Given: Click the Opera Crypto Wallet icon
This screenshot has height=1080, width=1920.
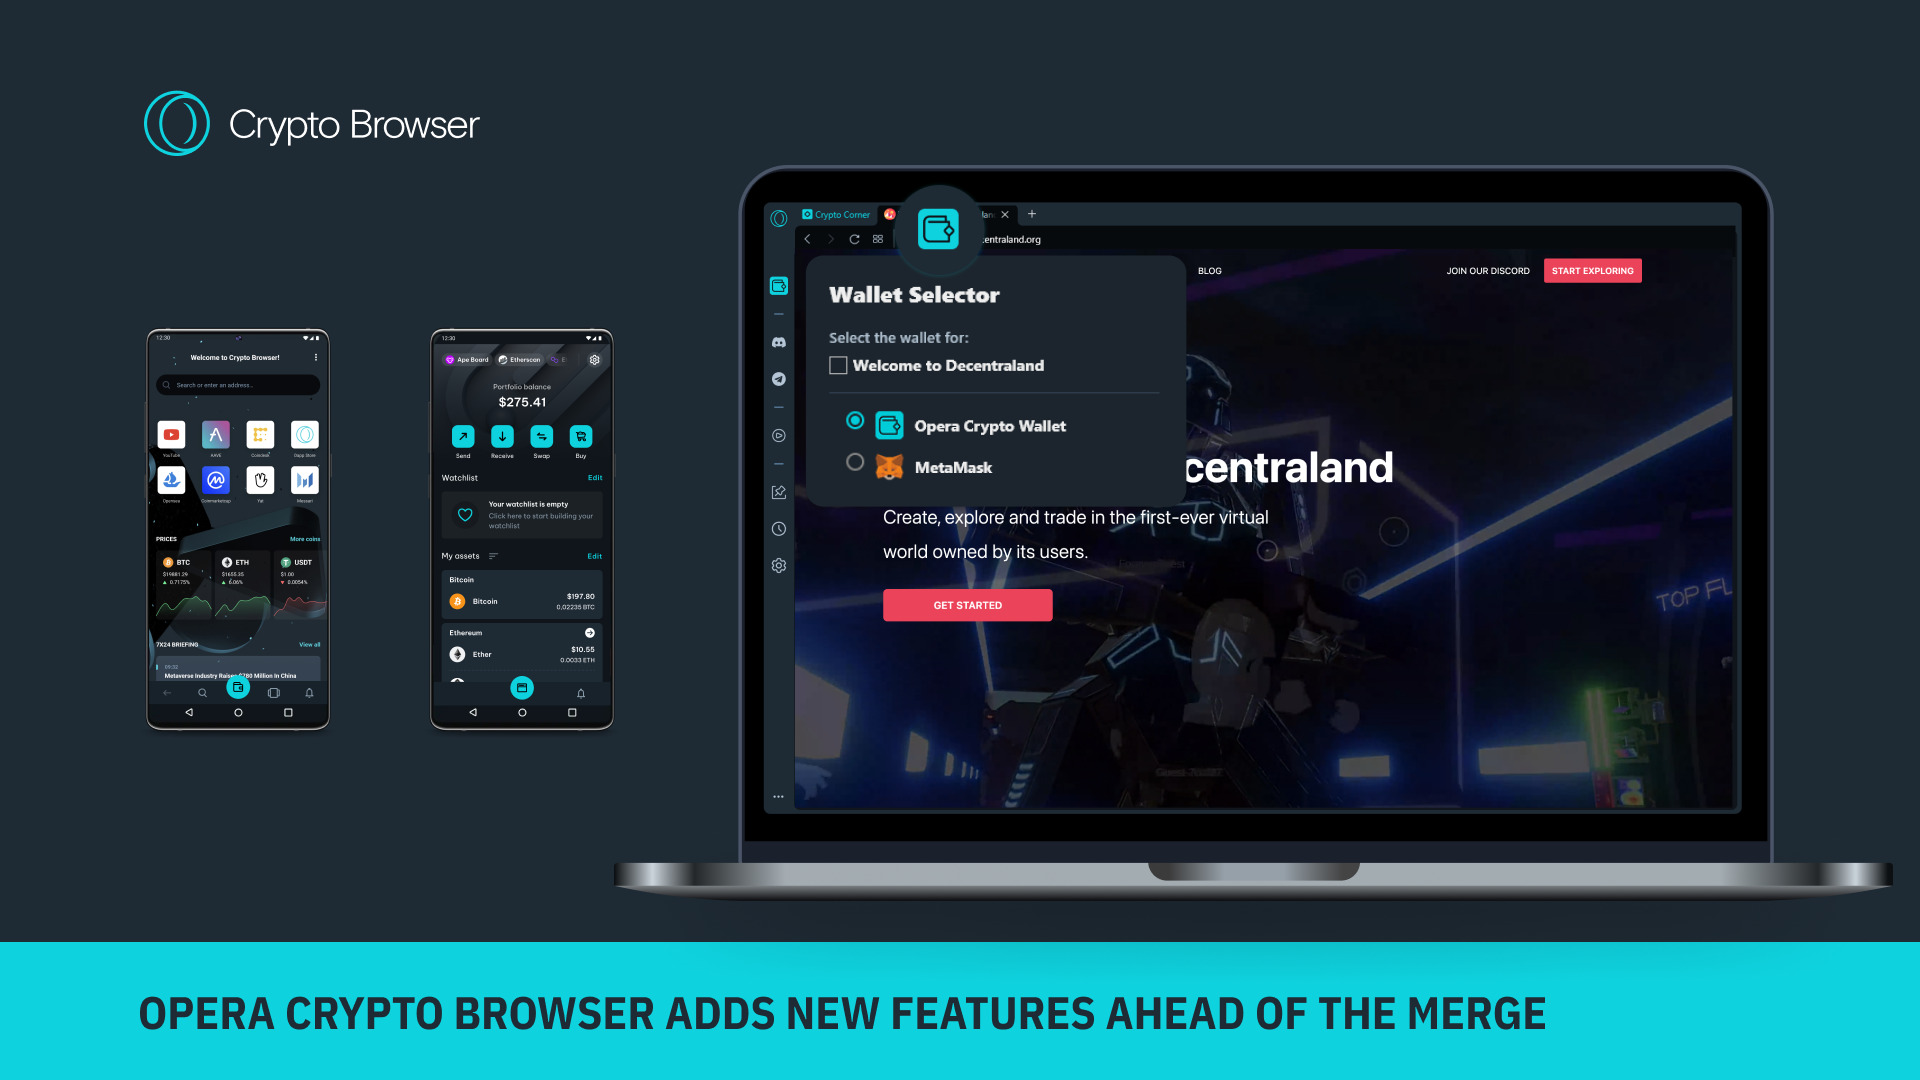Looking at the screenshot, I should pos(887,425).
